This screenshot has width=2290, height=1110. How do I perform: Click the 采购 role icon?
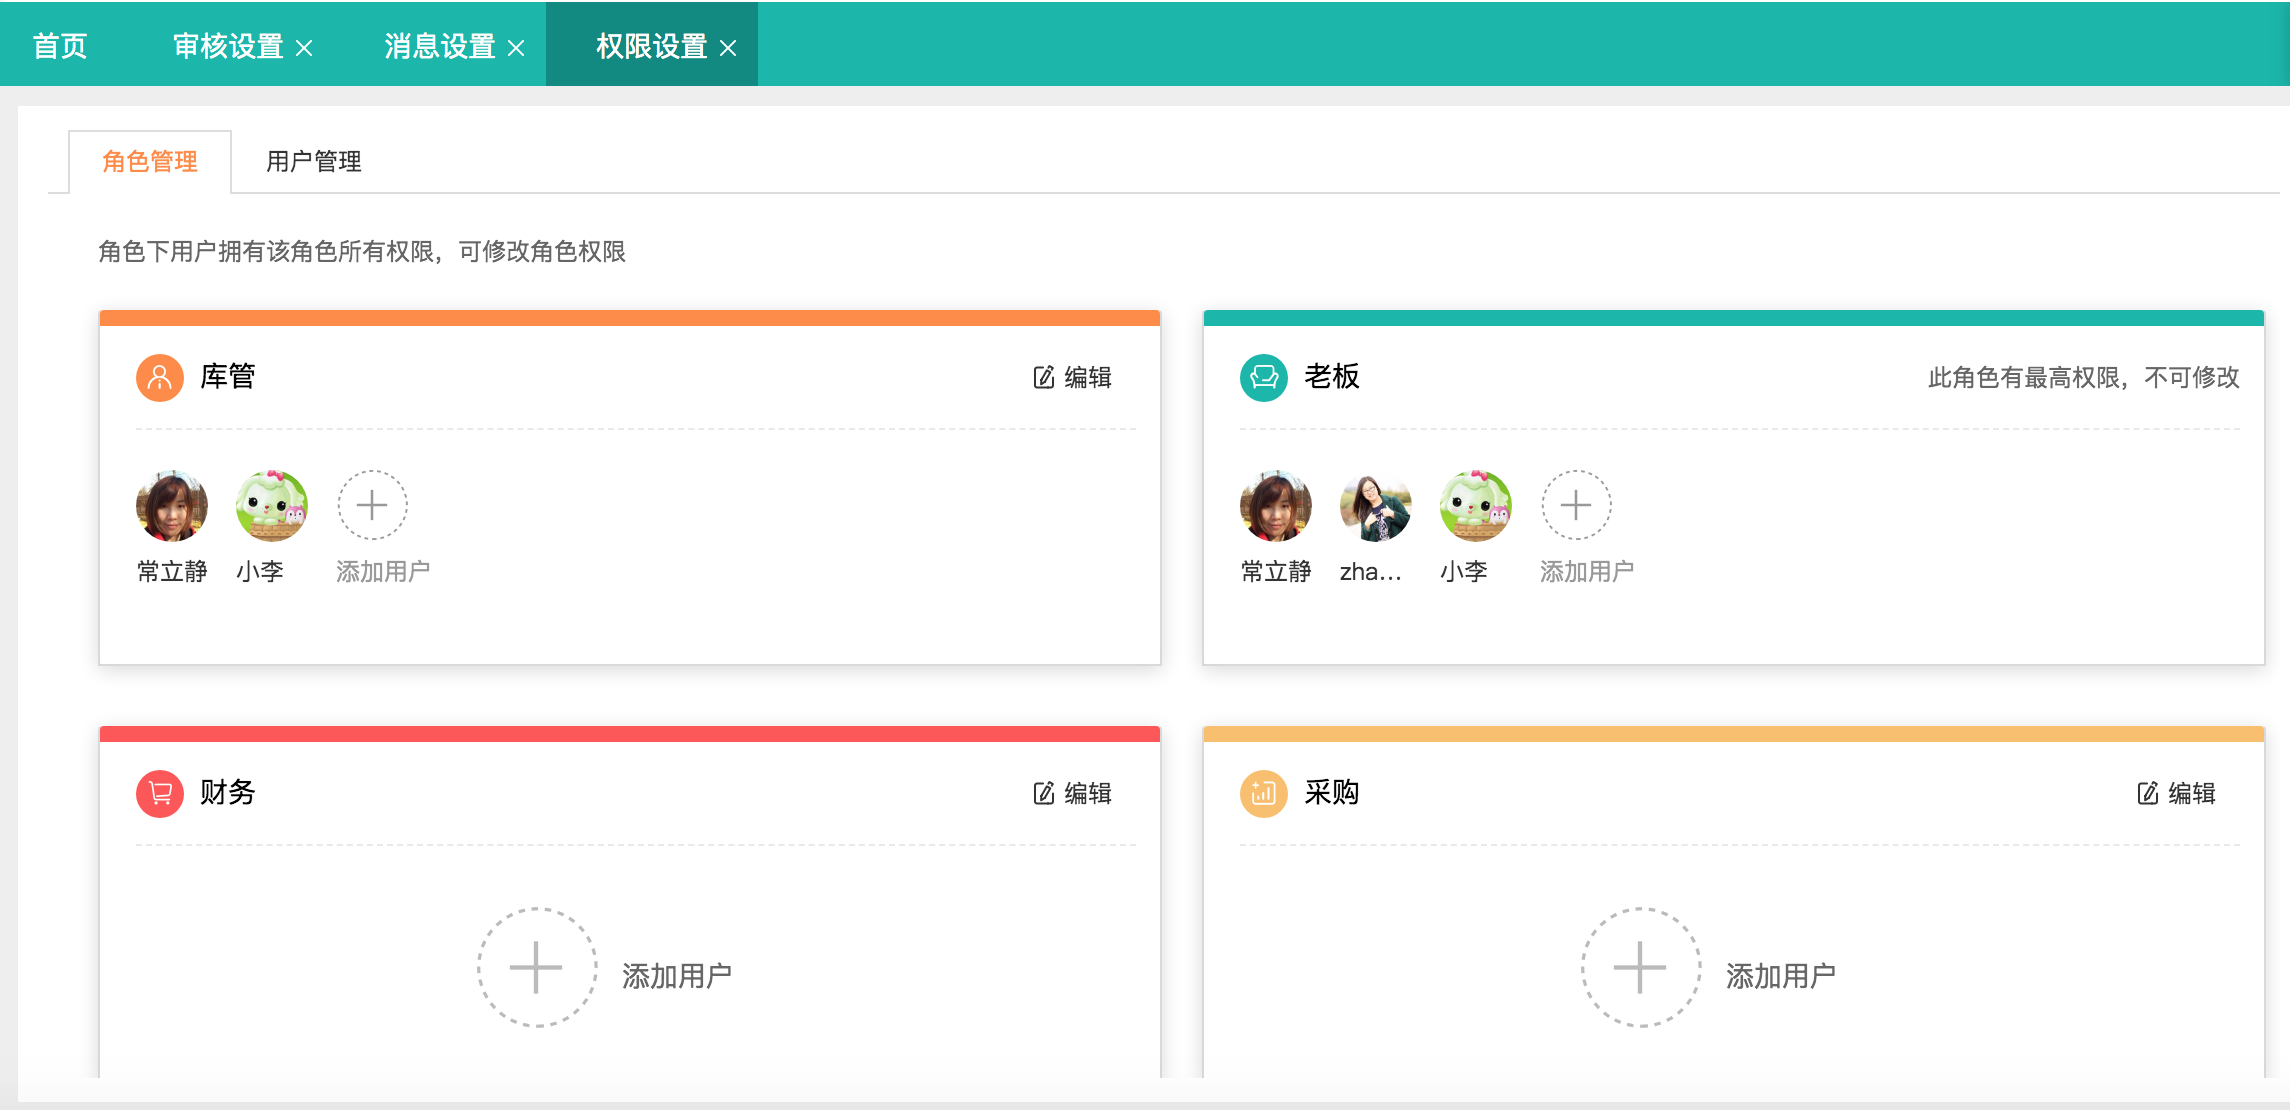coord(1259,795)
